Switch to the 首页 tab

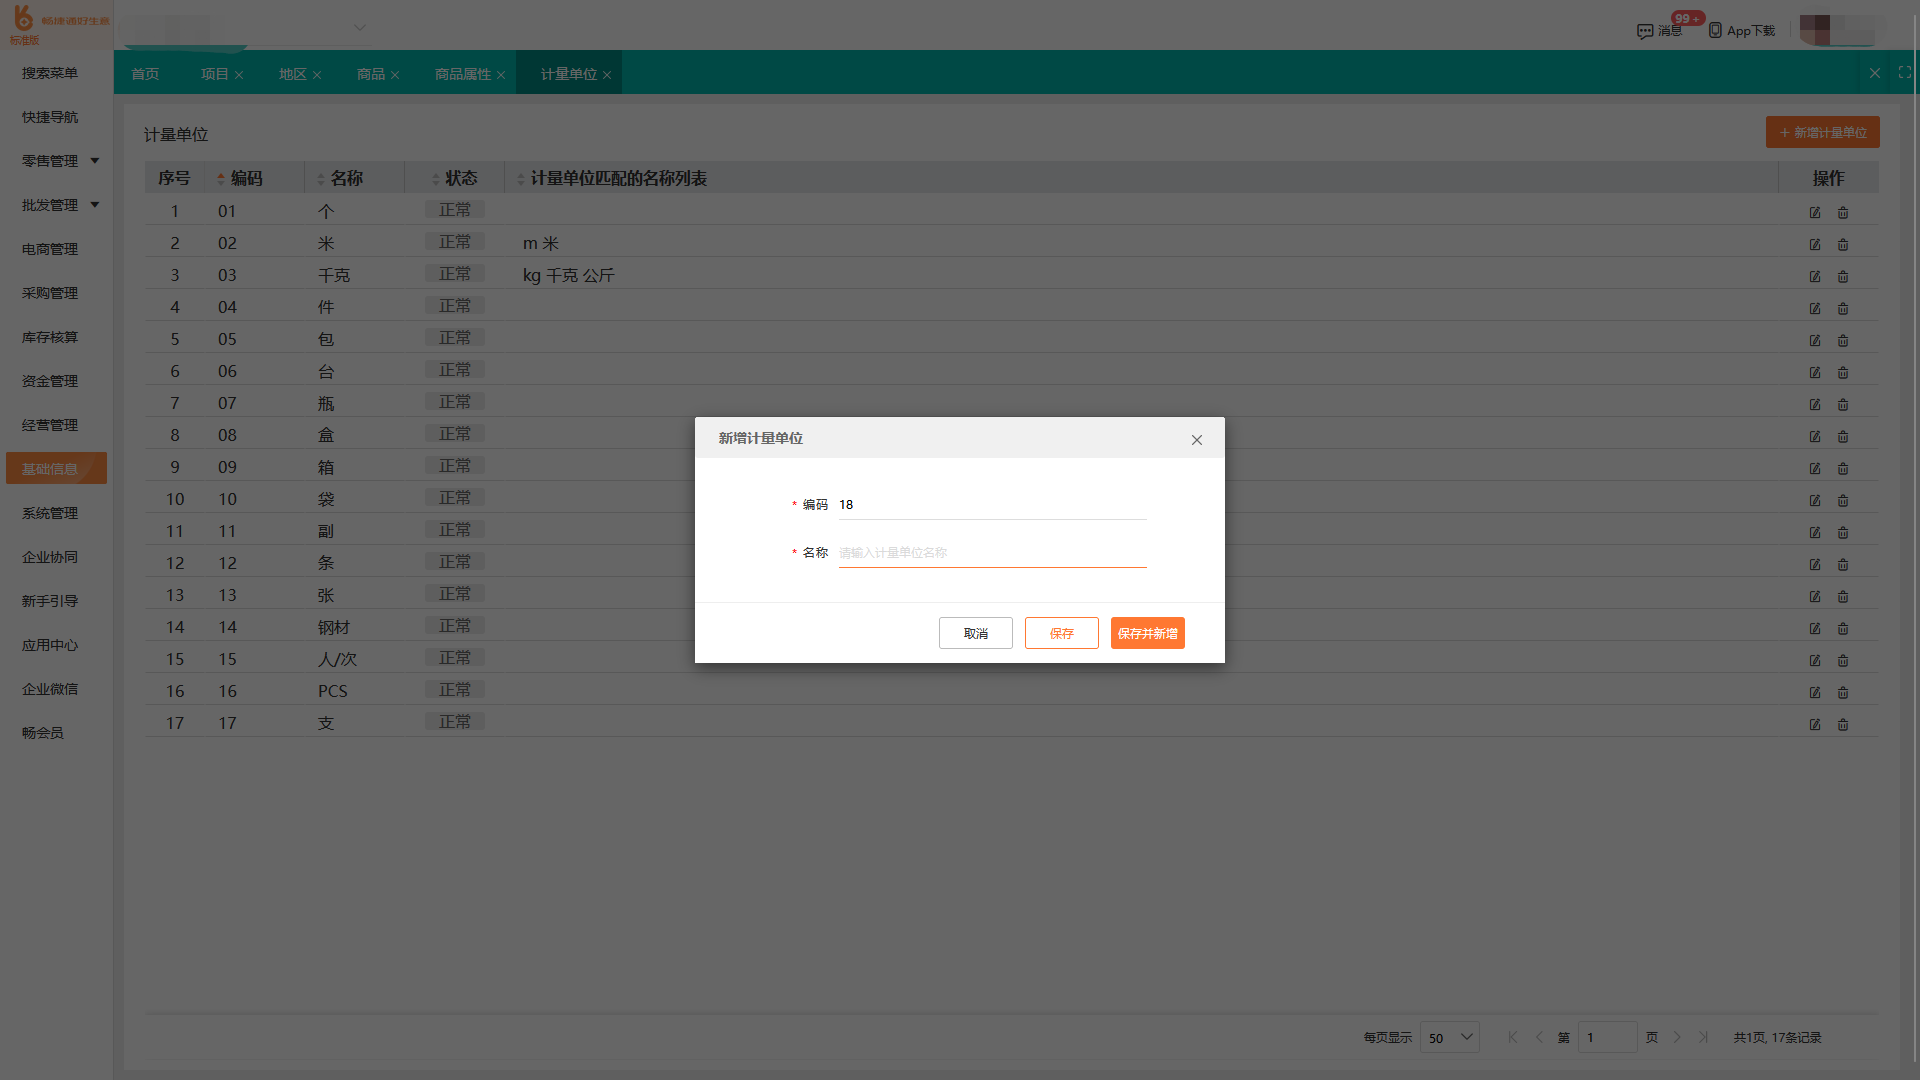145,74
